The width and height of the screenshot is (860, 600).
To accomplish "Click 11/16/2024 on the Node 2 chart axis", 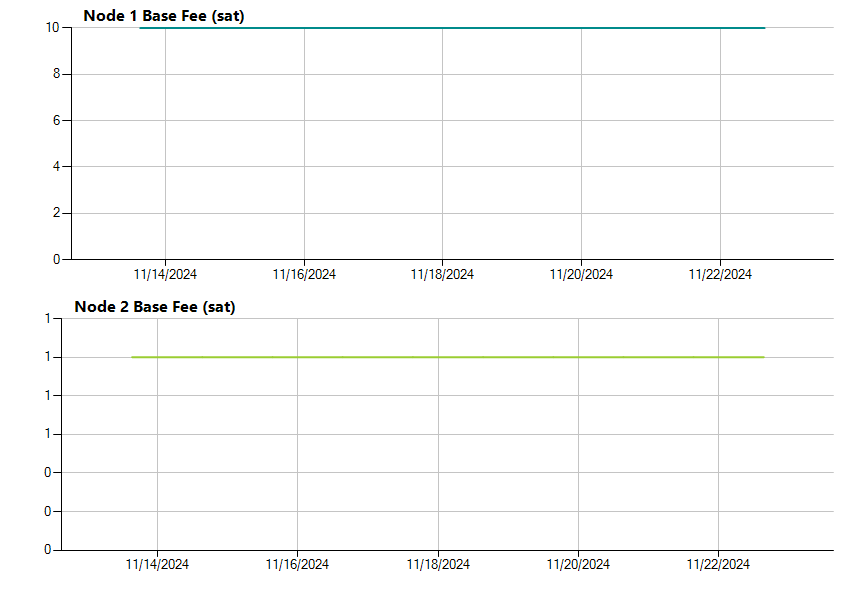I will [x=297, y=564].
